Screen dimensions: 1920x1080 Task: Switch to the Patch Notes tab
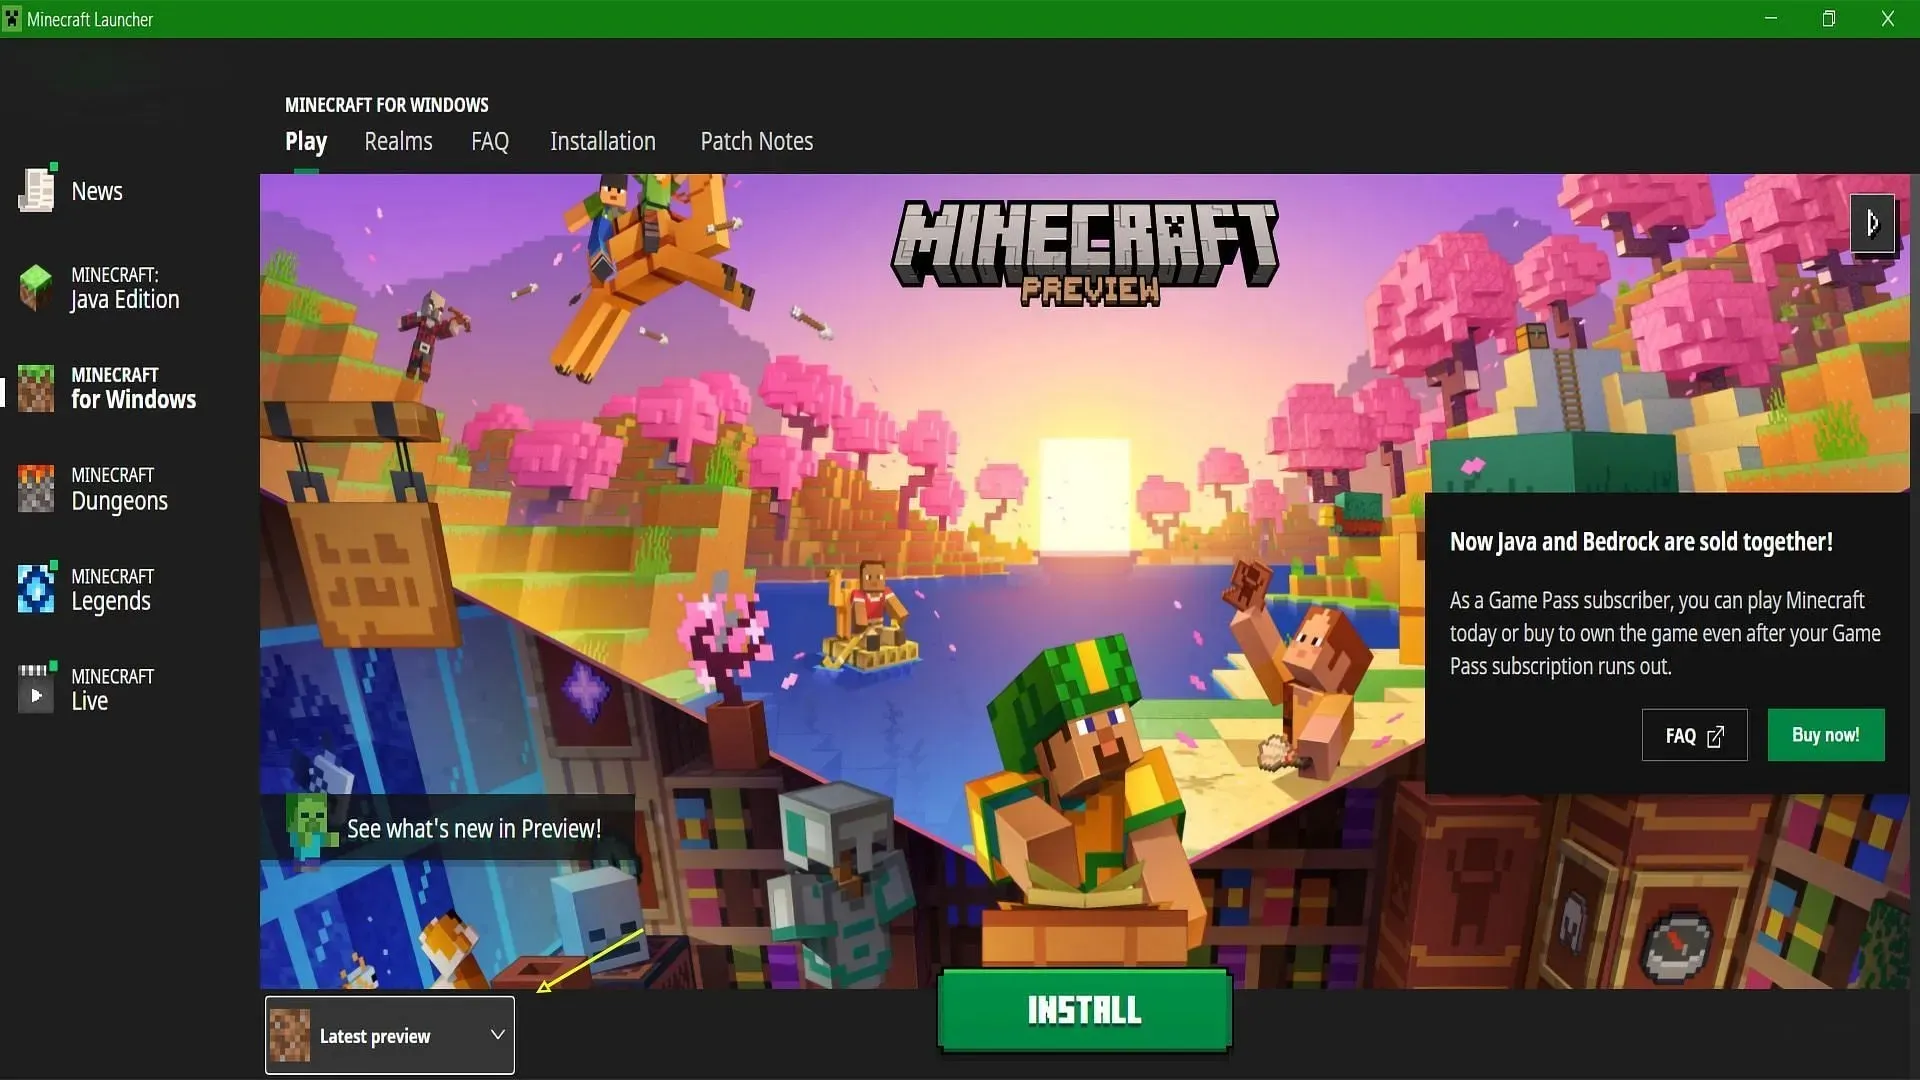(757, 141)
